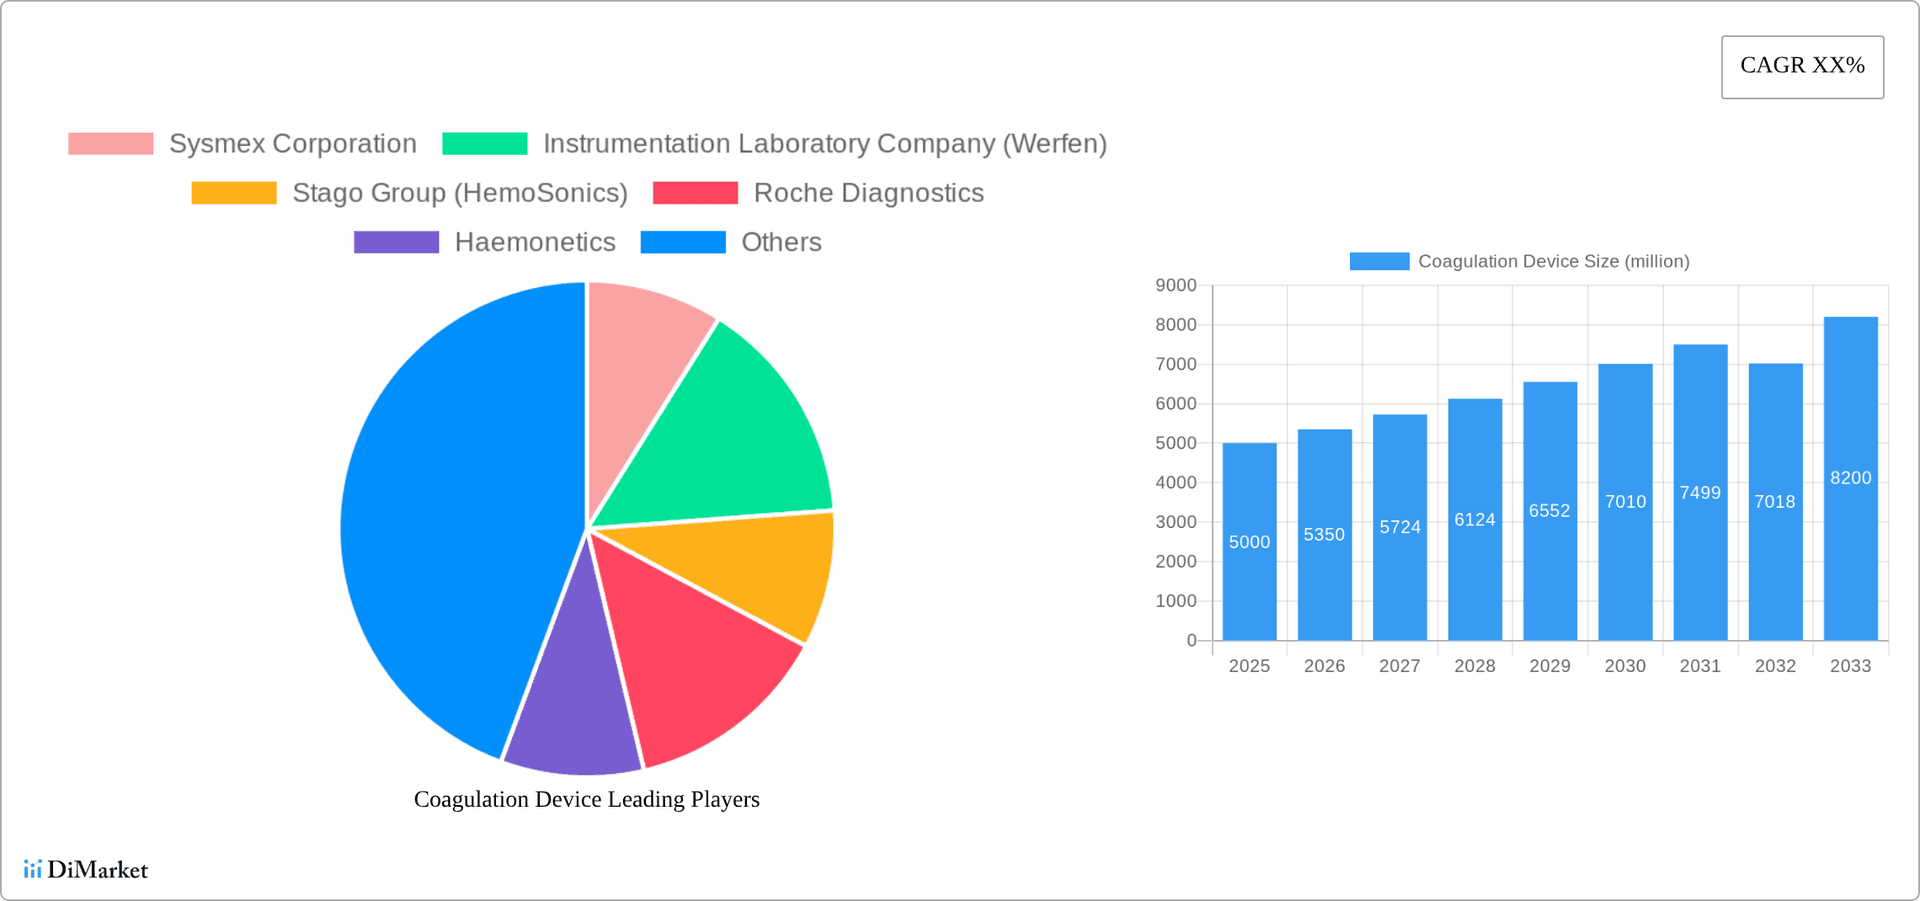Viewport: 1920px width, 901px height.
Task: Select the Haemonetics purple legend swatch
Action: tap(396, 241)
